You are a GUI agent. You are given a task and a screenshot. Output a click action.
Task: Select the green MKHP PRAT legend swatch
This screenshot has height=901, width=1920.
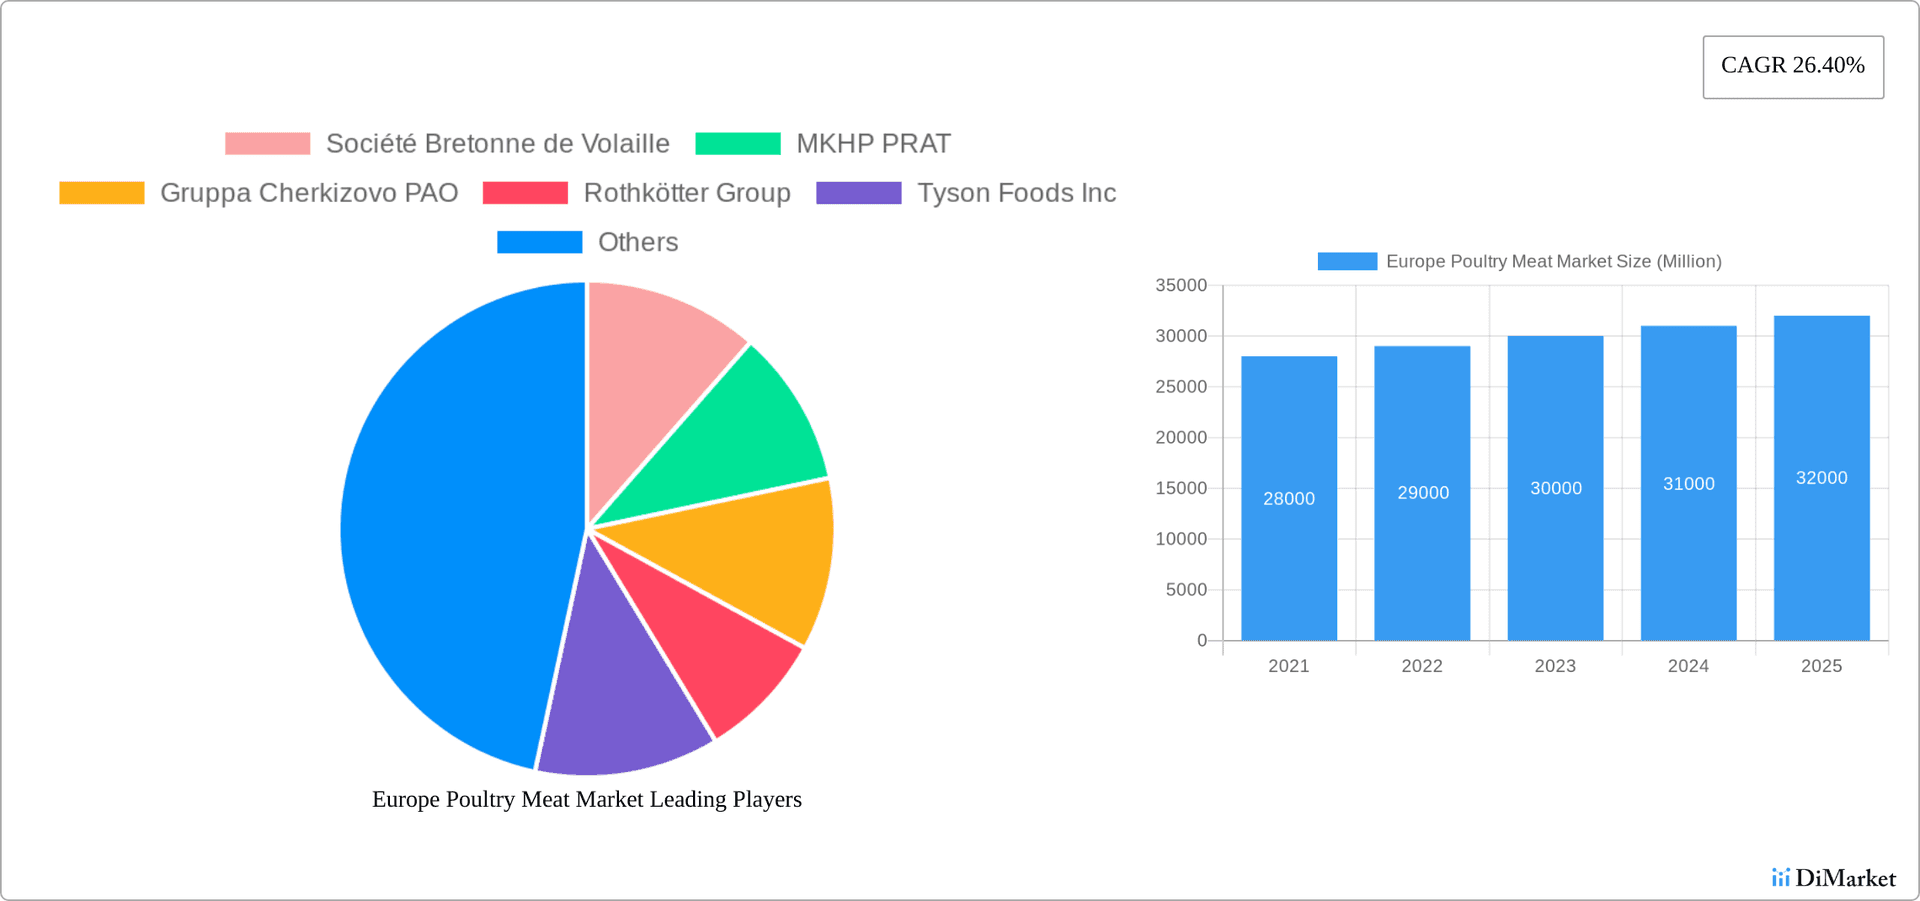(737, 143)
